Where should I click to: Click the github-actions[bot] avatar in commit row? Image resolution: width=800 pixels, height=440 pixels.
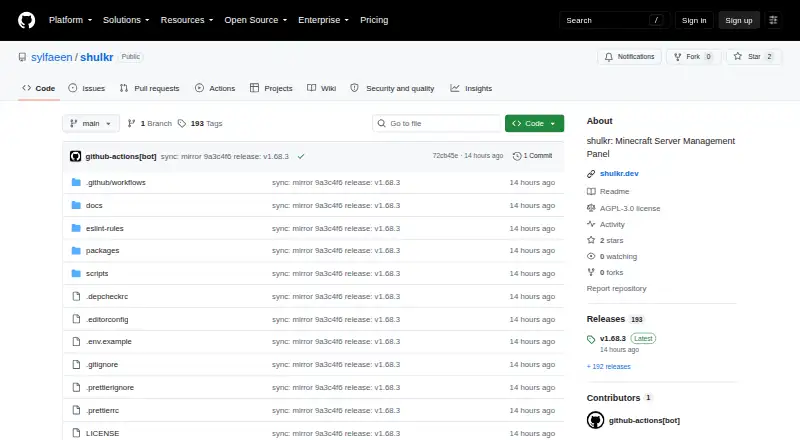pos(76,156)
